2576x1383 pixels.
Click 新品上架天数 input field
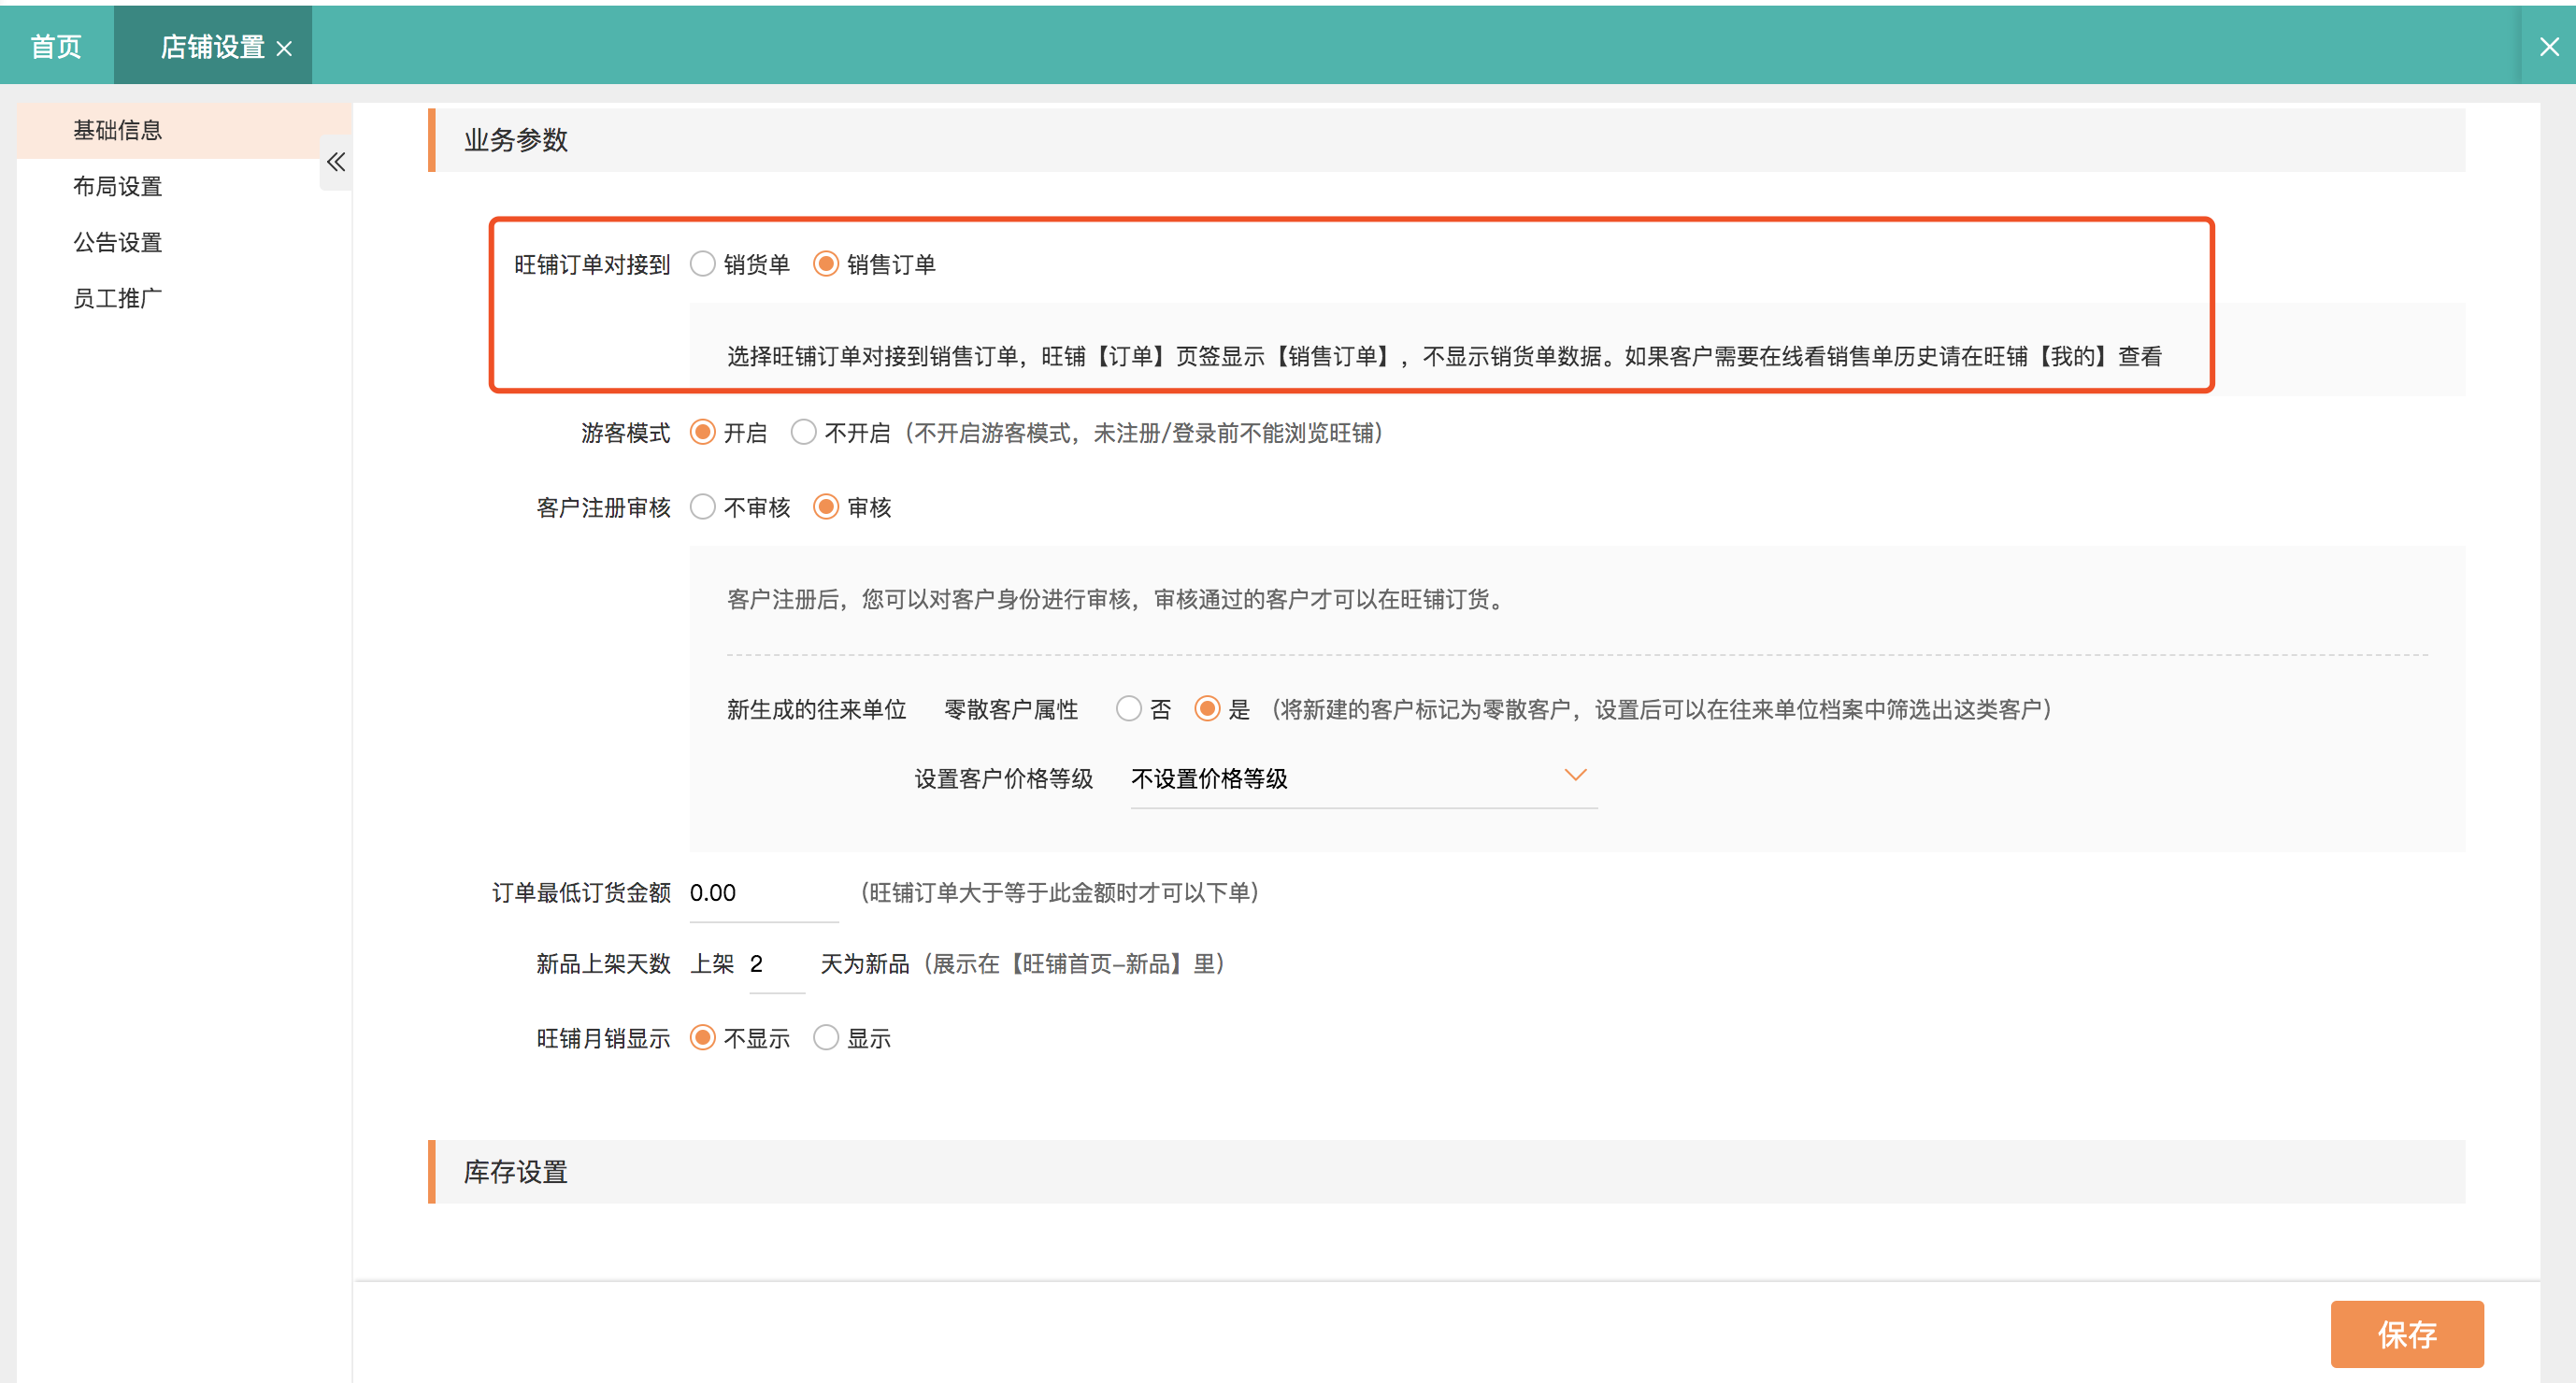tap(766, 965)
